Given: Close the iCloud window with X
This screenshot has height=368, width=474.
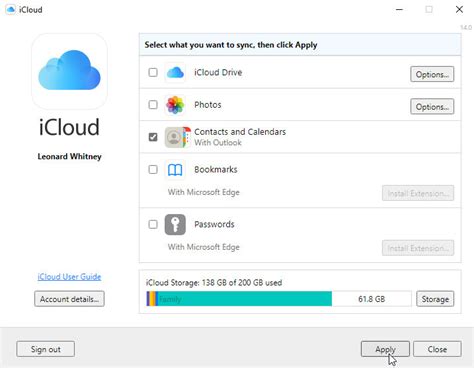Looking at the screenshot, I should pyautogui.click(x=459, y=10).
